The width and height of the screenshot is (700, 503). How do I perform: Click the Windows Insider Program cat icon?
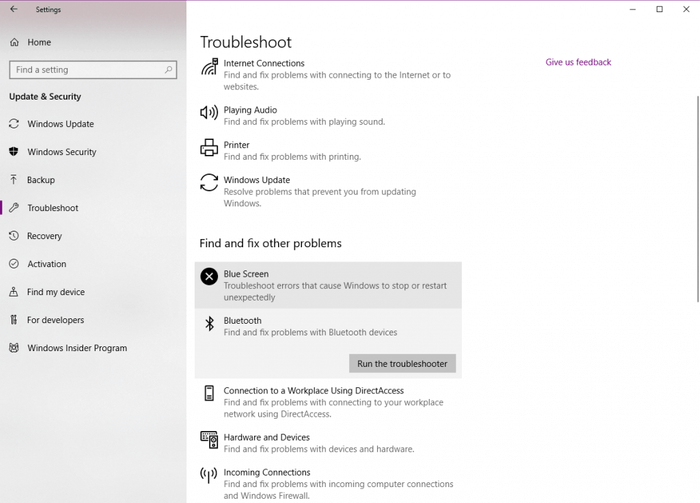tap(14, 348)
